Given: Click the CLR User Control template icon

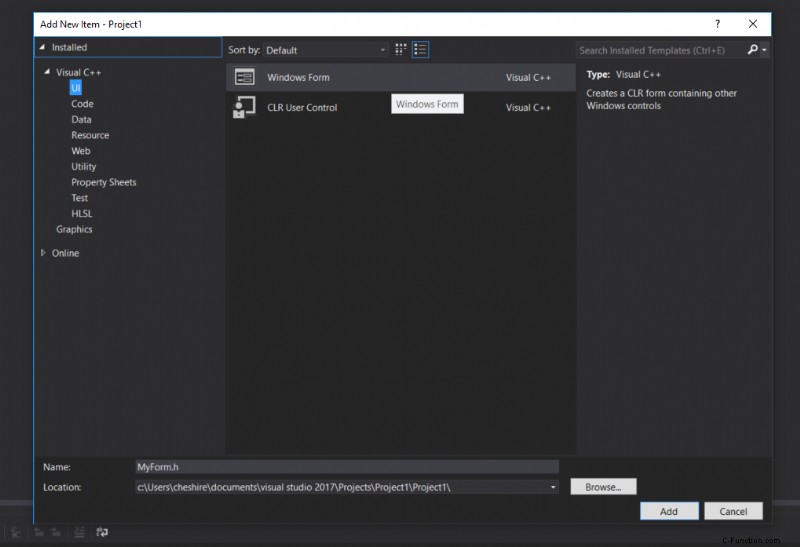Looking at the screenshot, I should pos(244,107).
